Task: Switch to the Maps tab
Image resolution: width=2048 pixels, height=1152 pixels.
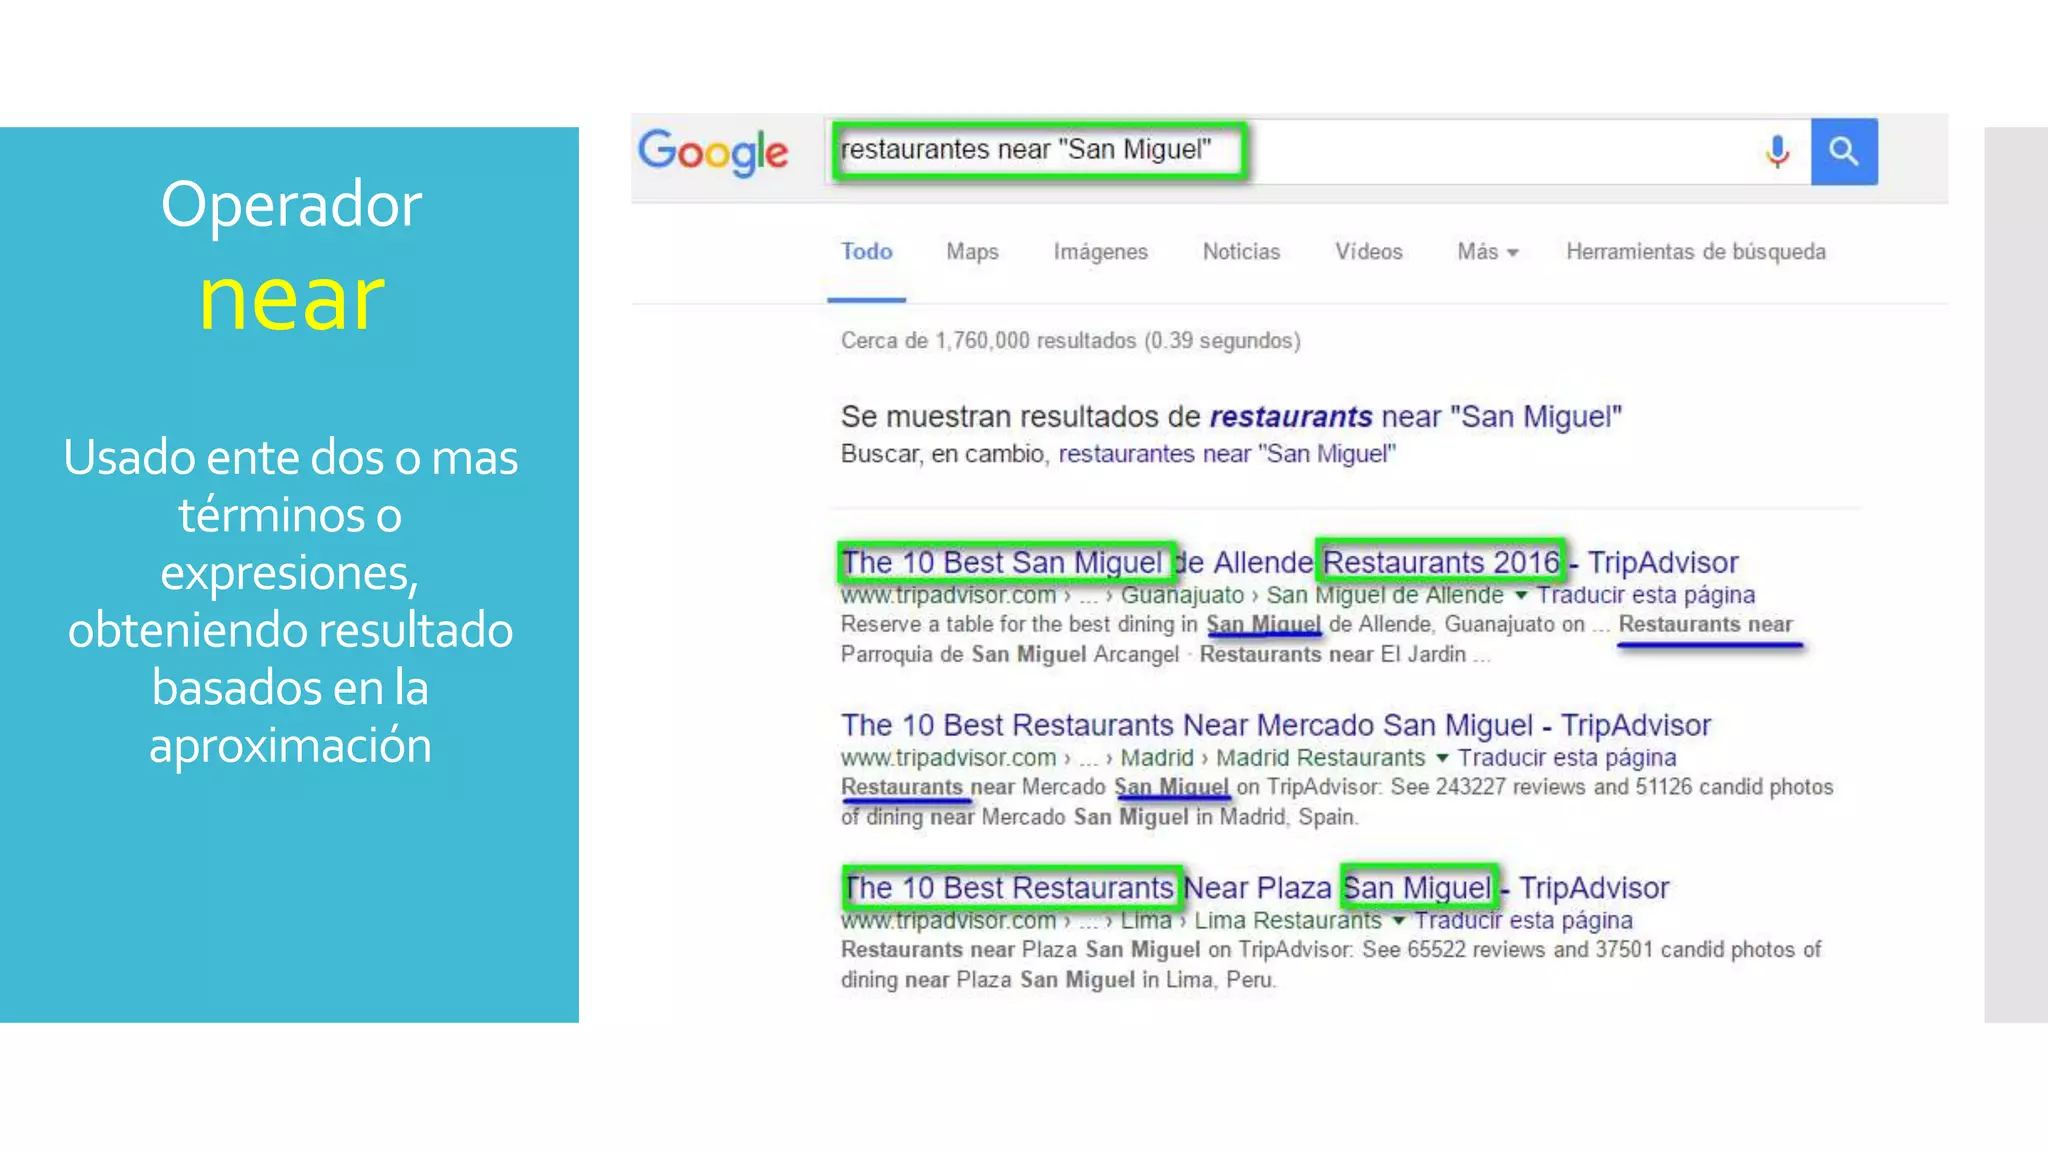Action: 972,252
